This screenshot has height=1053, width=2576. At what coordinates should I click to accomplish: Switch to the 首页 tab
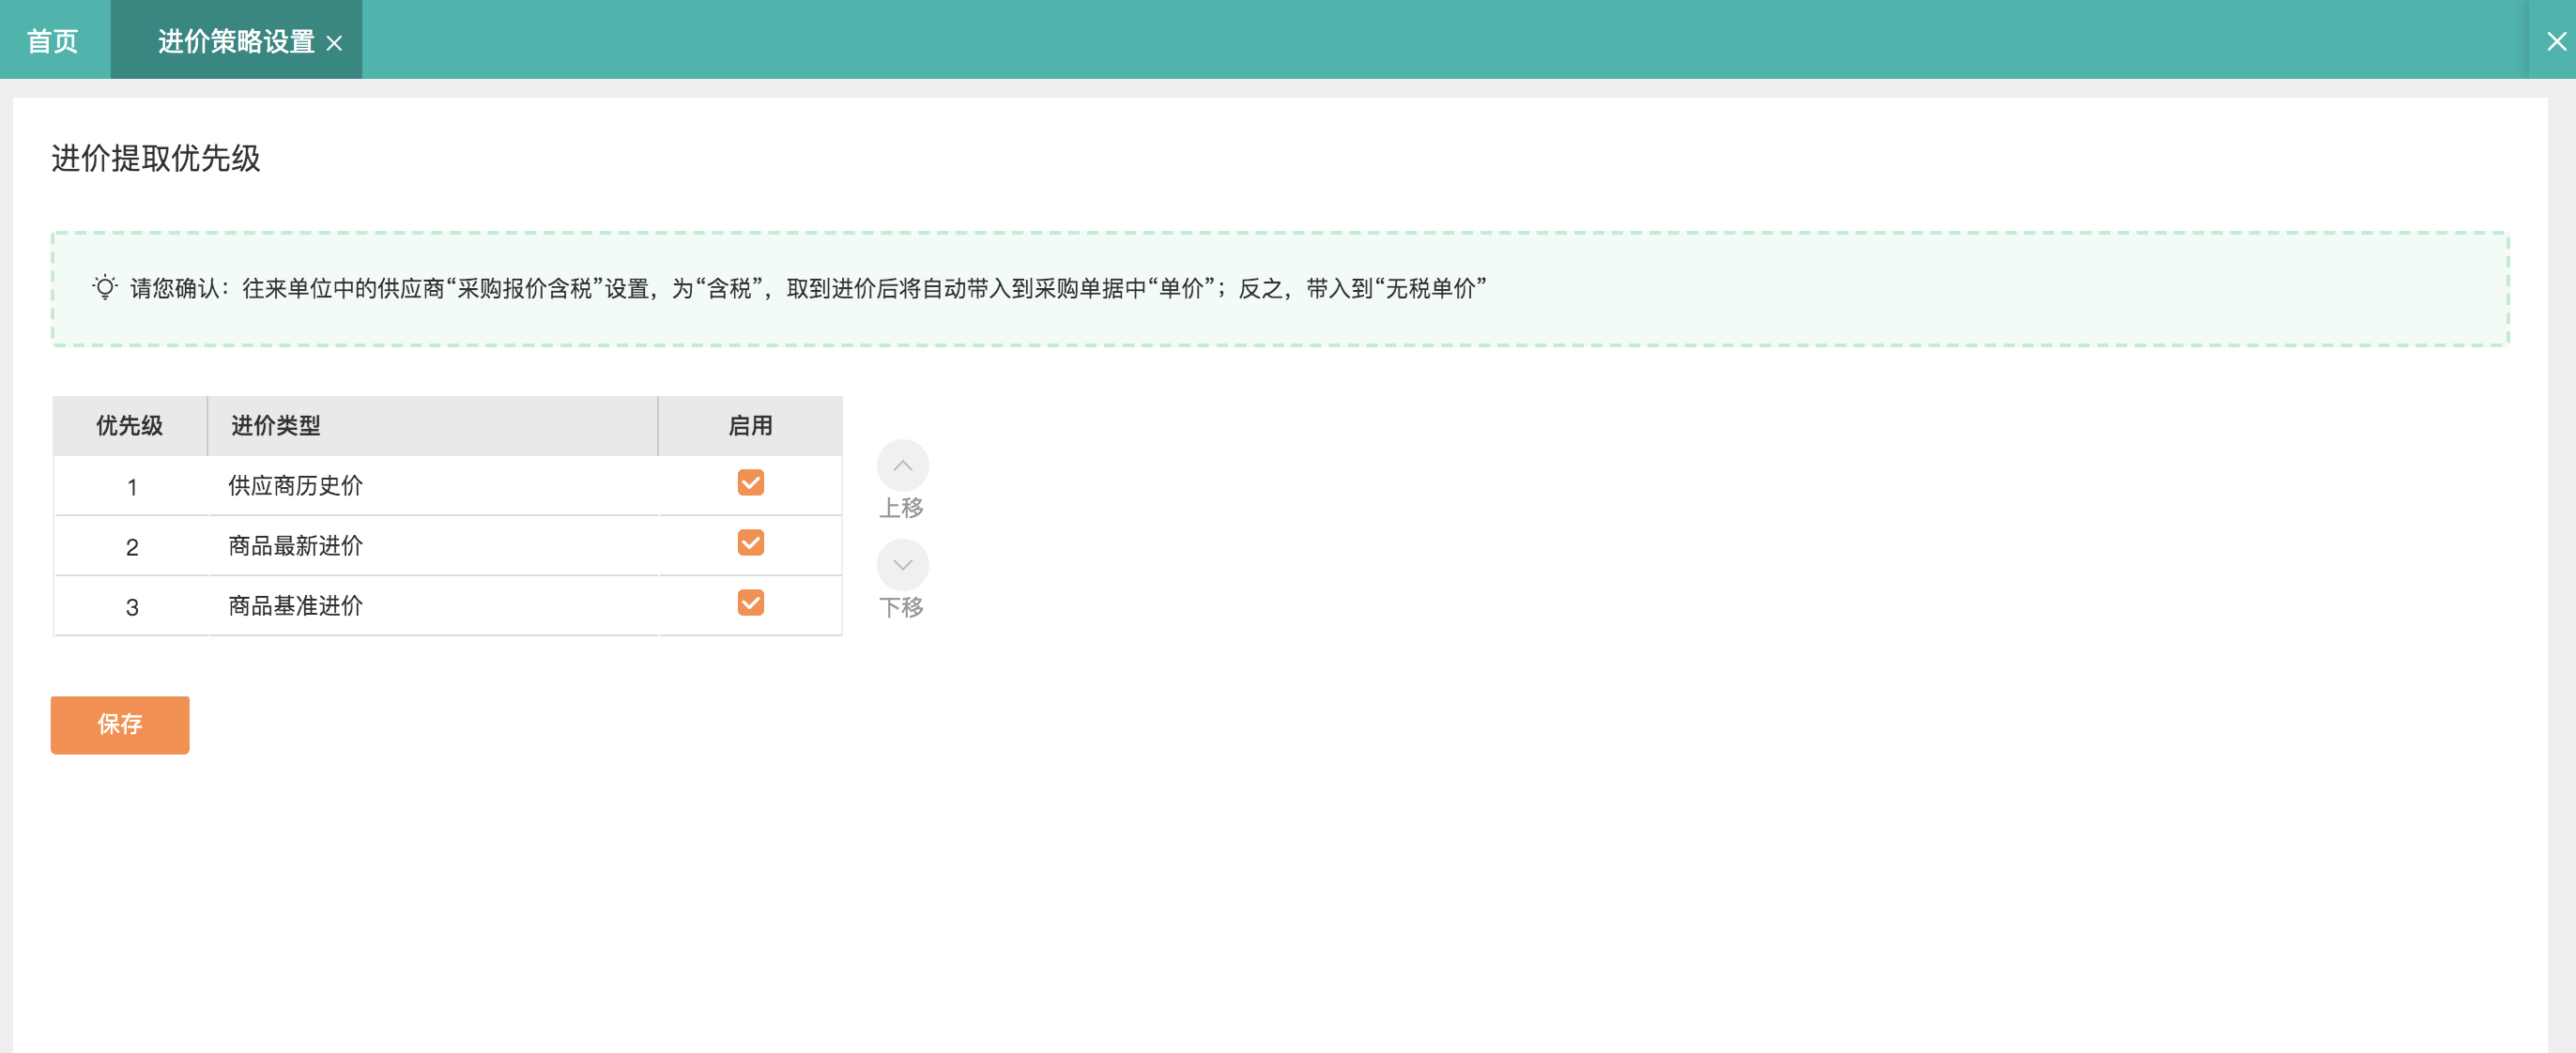pyautogui.click(x=56, y=43)
